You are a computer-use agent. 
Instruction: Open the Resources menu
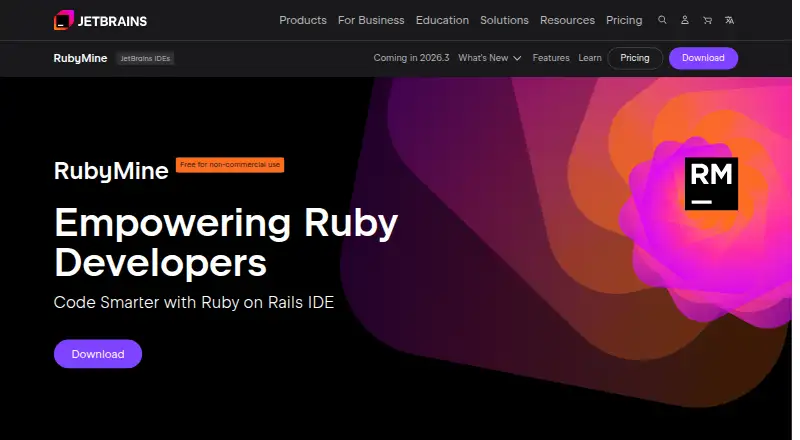567,20
